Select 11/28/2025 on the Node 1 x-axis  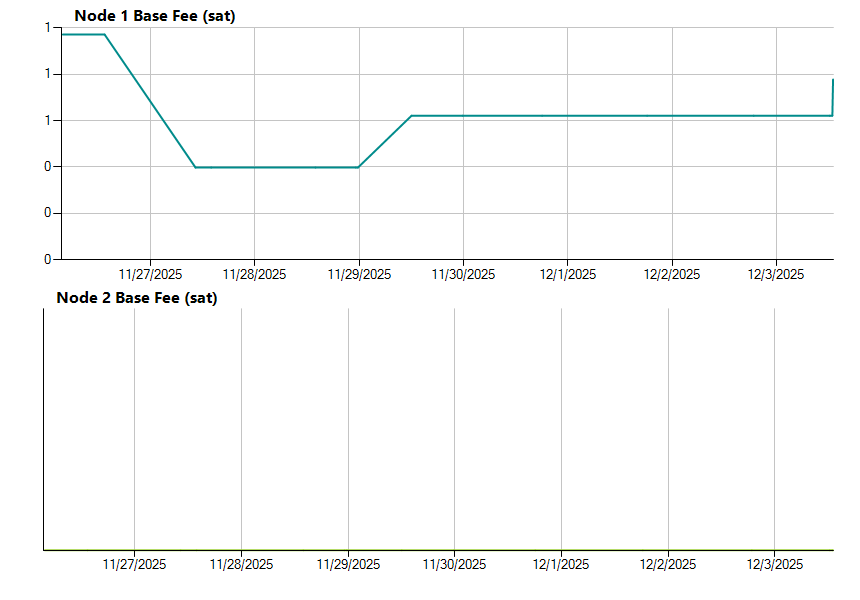[x=254, y=274]
